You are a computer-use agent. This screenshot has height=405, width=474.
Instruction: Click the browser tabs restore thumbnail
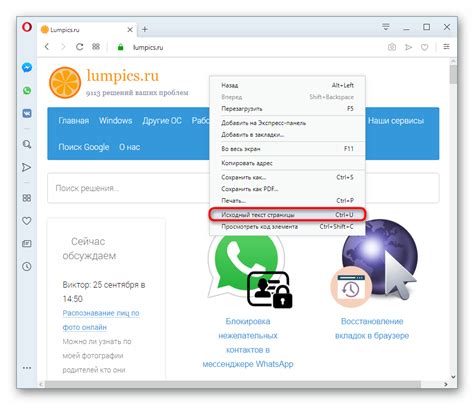point(374,263)
